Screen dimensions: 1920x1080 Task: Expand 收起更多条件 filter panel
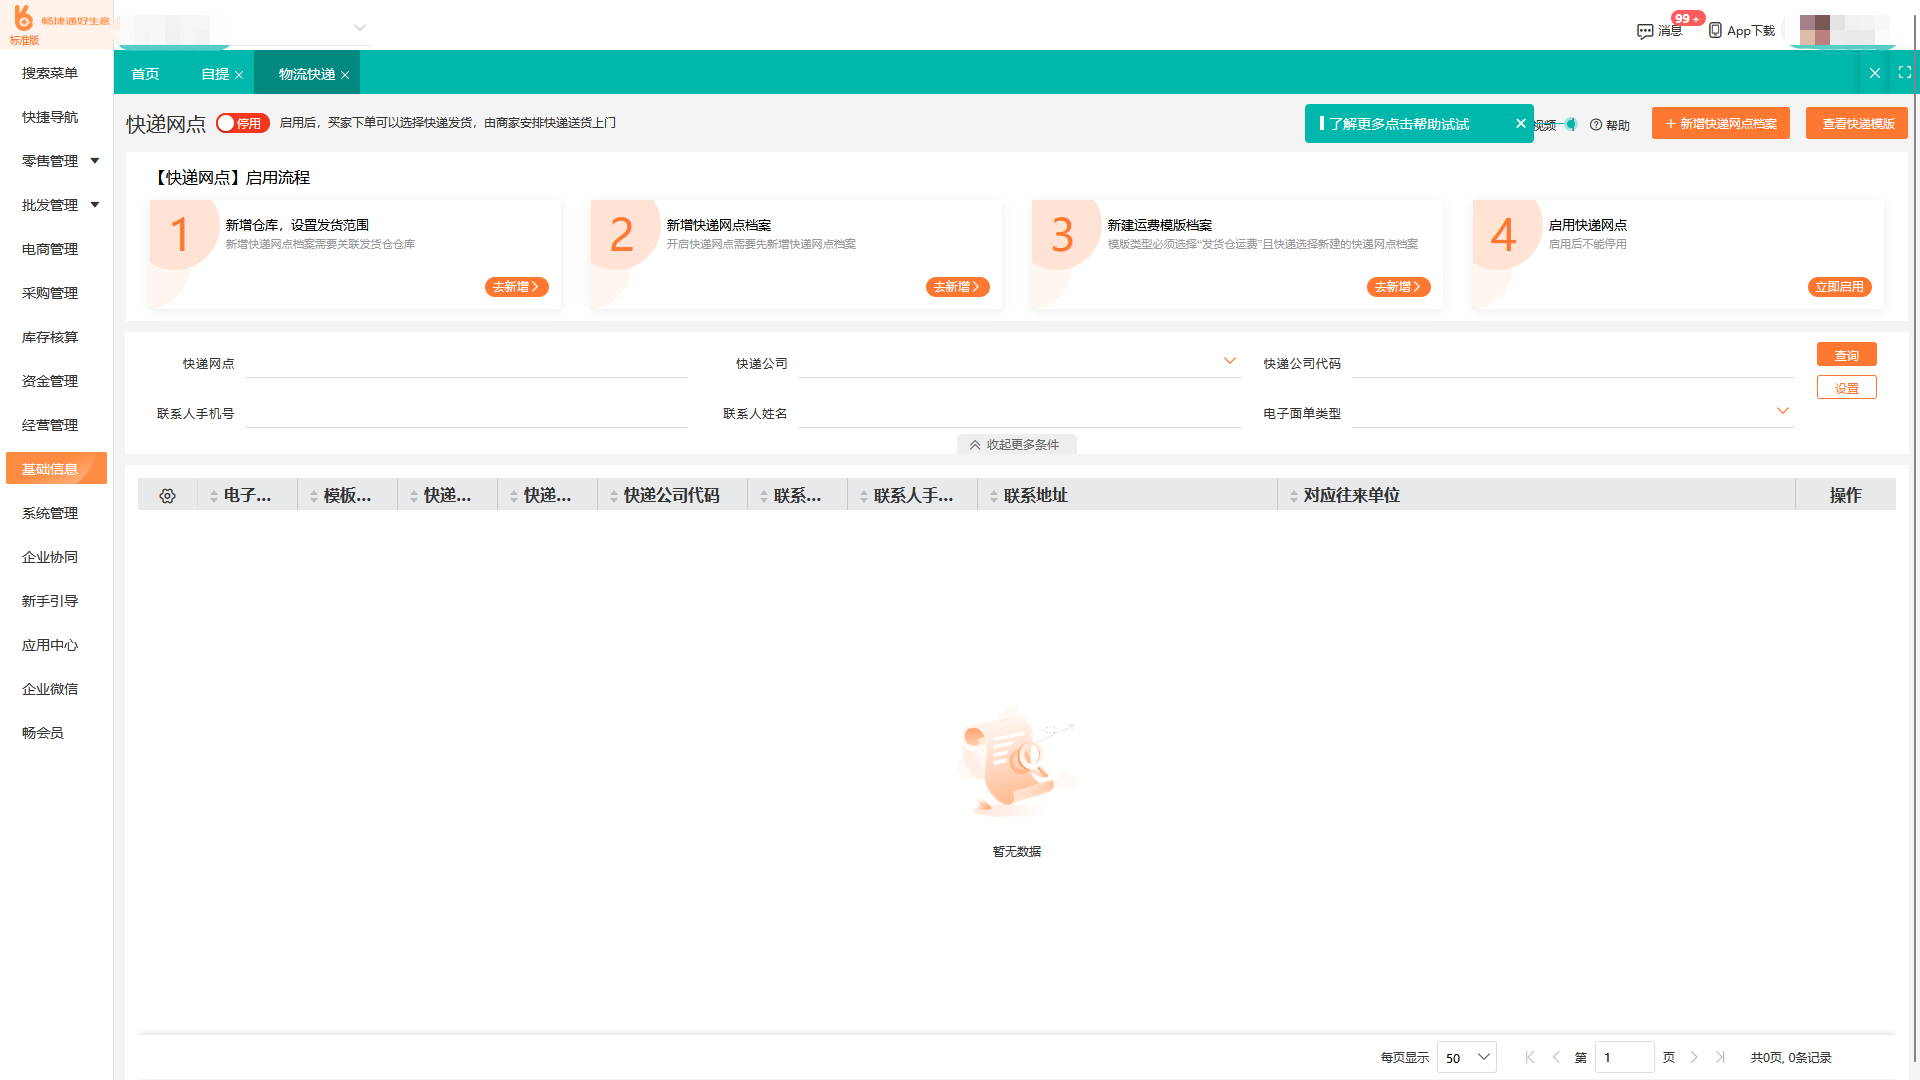1013,444
